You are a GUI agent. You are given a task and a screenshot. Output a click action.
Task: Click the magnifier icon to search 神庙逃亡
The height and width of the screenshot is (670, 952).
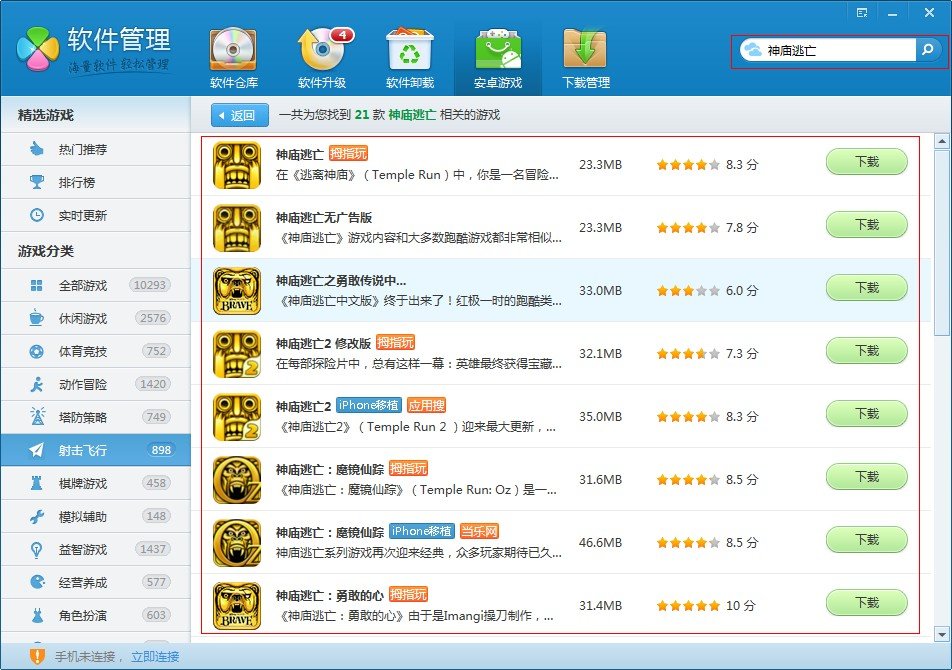[x=927, y=48]
